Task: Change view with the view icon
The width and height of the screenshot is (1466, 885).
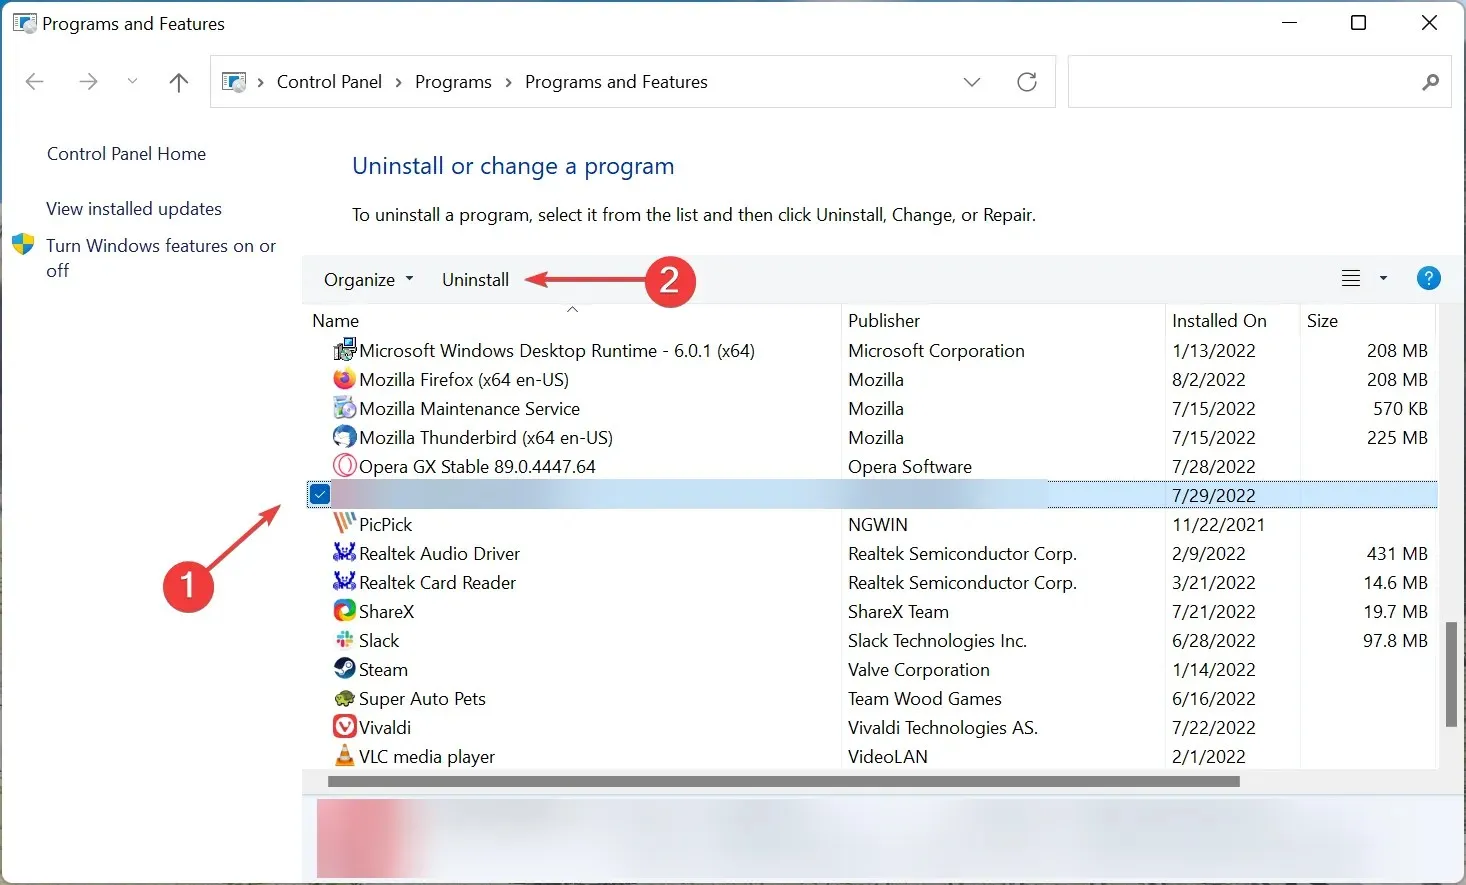Action: point(1351,278)
